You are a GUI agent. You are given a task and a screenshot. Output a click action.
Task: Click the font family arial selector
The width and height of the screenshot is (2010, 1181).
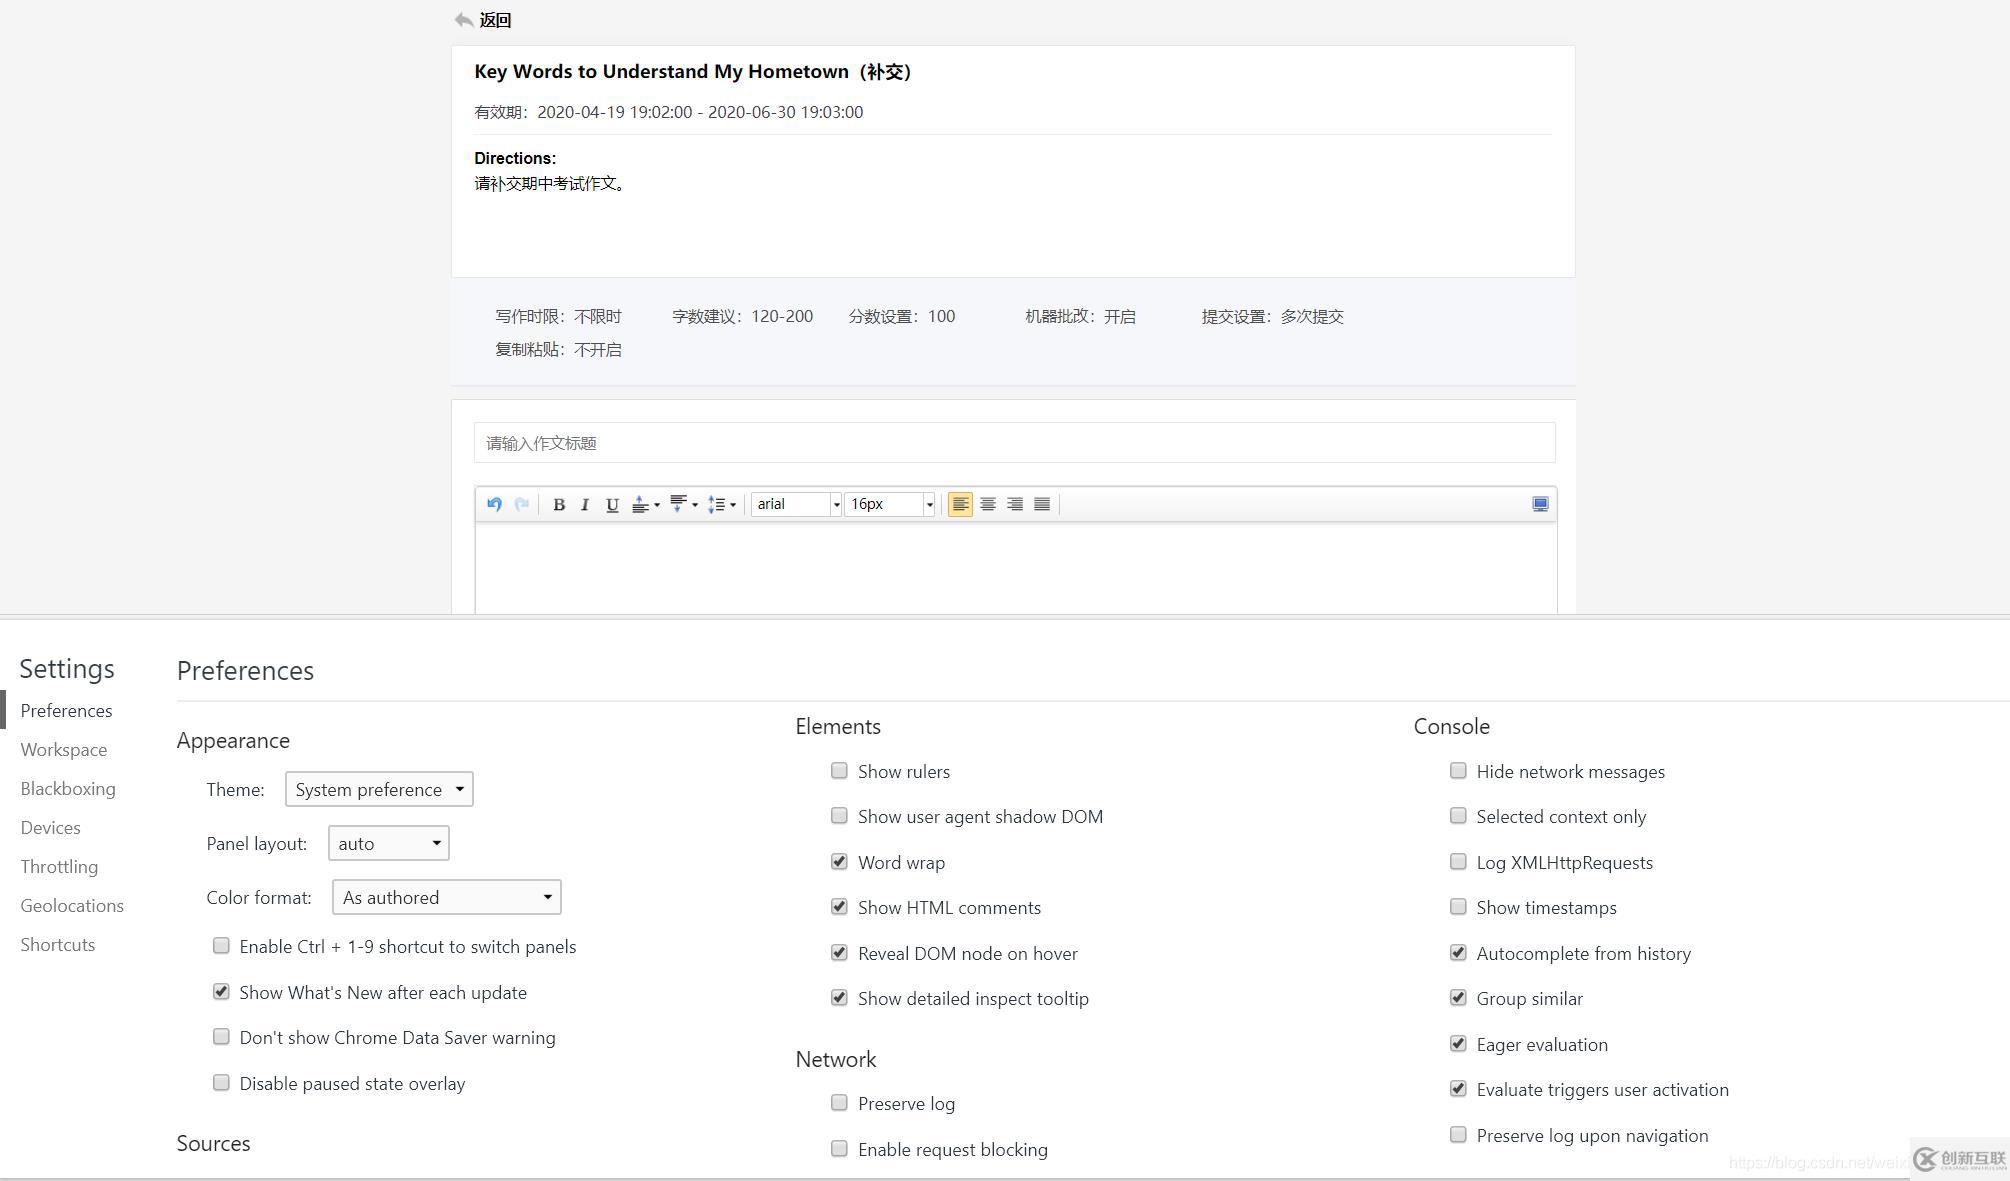tap(793, 503)
